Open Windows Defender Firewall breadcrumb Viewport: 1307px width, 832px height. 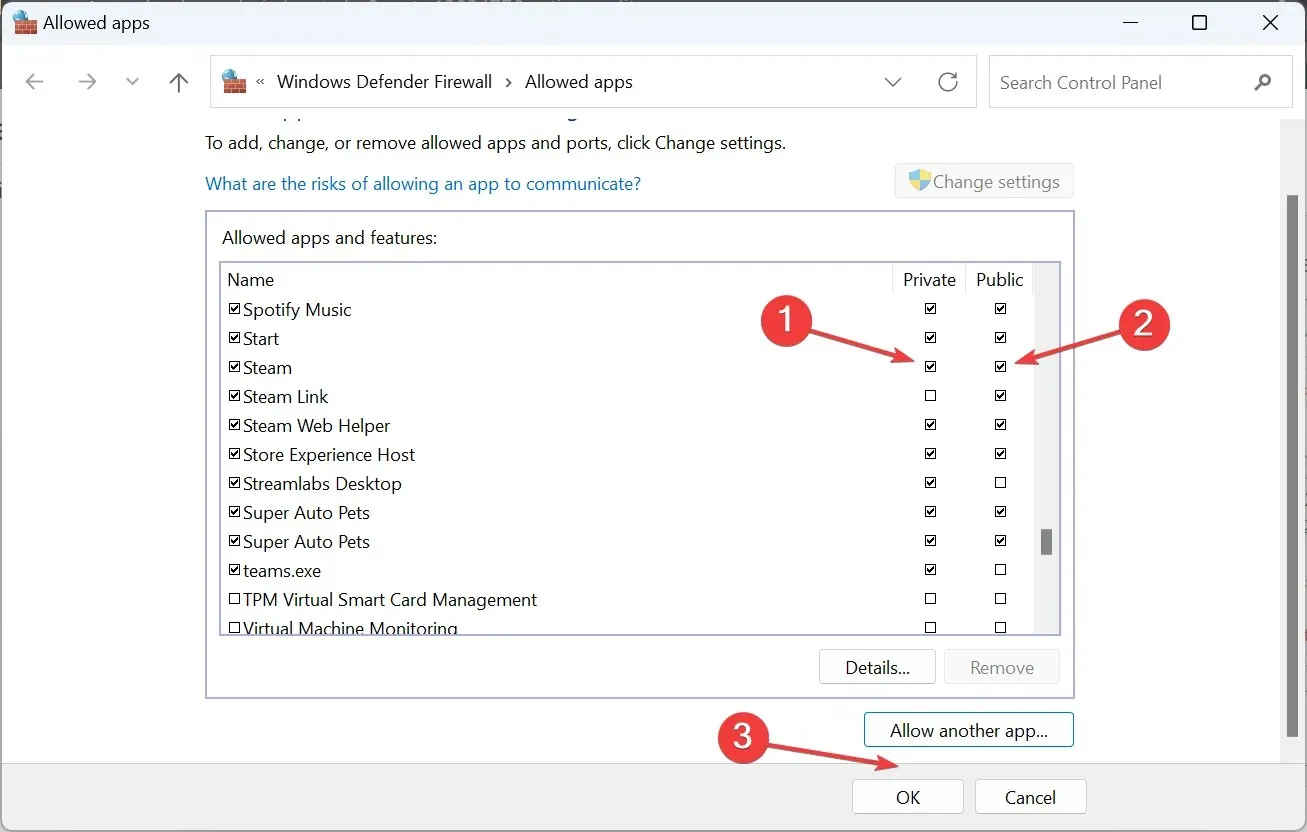pos(384,82)
